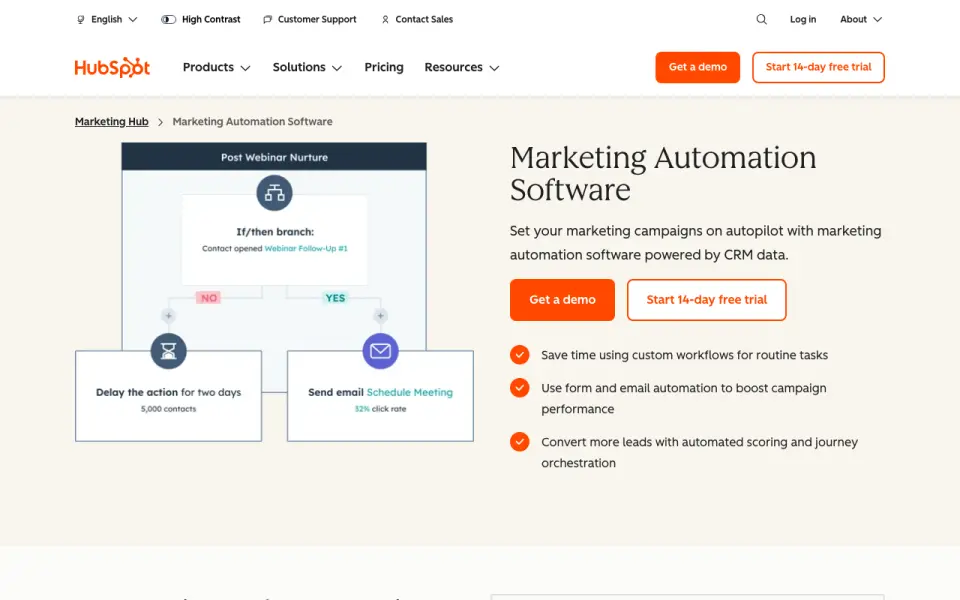
Task: Expand the Products menu
Action: (x=217, y=67)
